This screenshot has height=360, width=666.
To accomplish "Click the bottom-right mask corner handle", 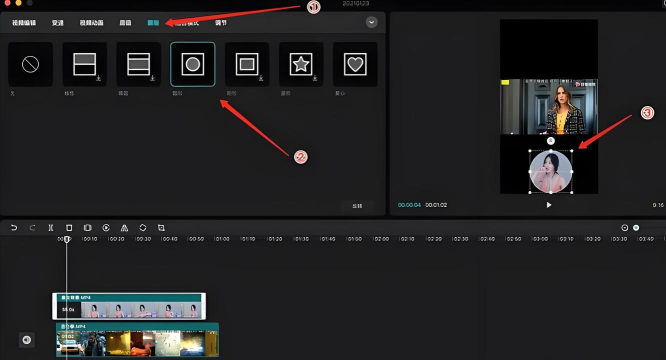I will point(572,192).
